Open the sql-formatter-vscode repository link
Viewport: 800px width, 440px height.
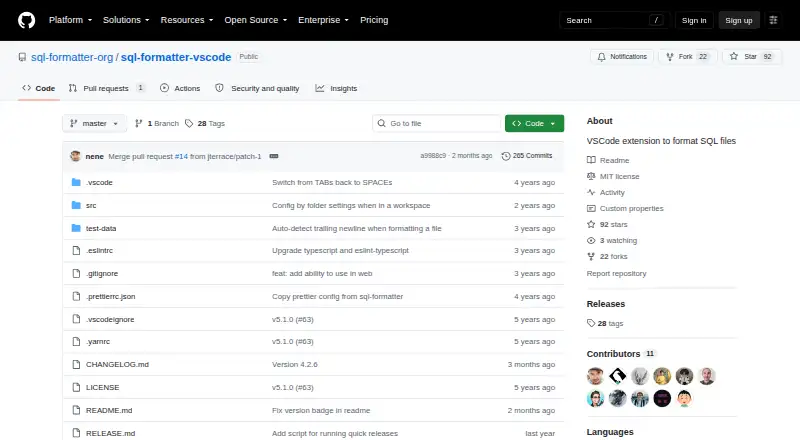[176, 57]
